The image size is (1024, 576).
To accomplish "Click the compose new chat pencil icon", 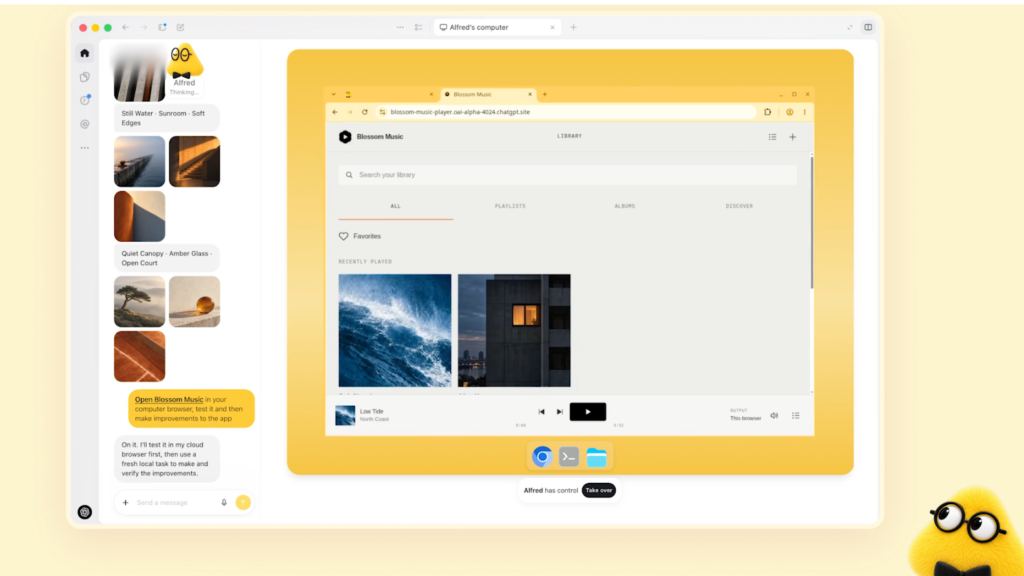I will pyautogui.click(x=181, y=27).
